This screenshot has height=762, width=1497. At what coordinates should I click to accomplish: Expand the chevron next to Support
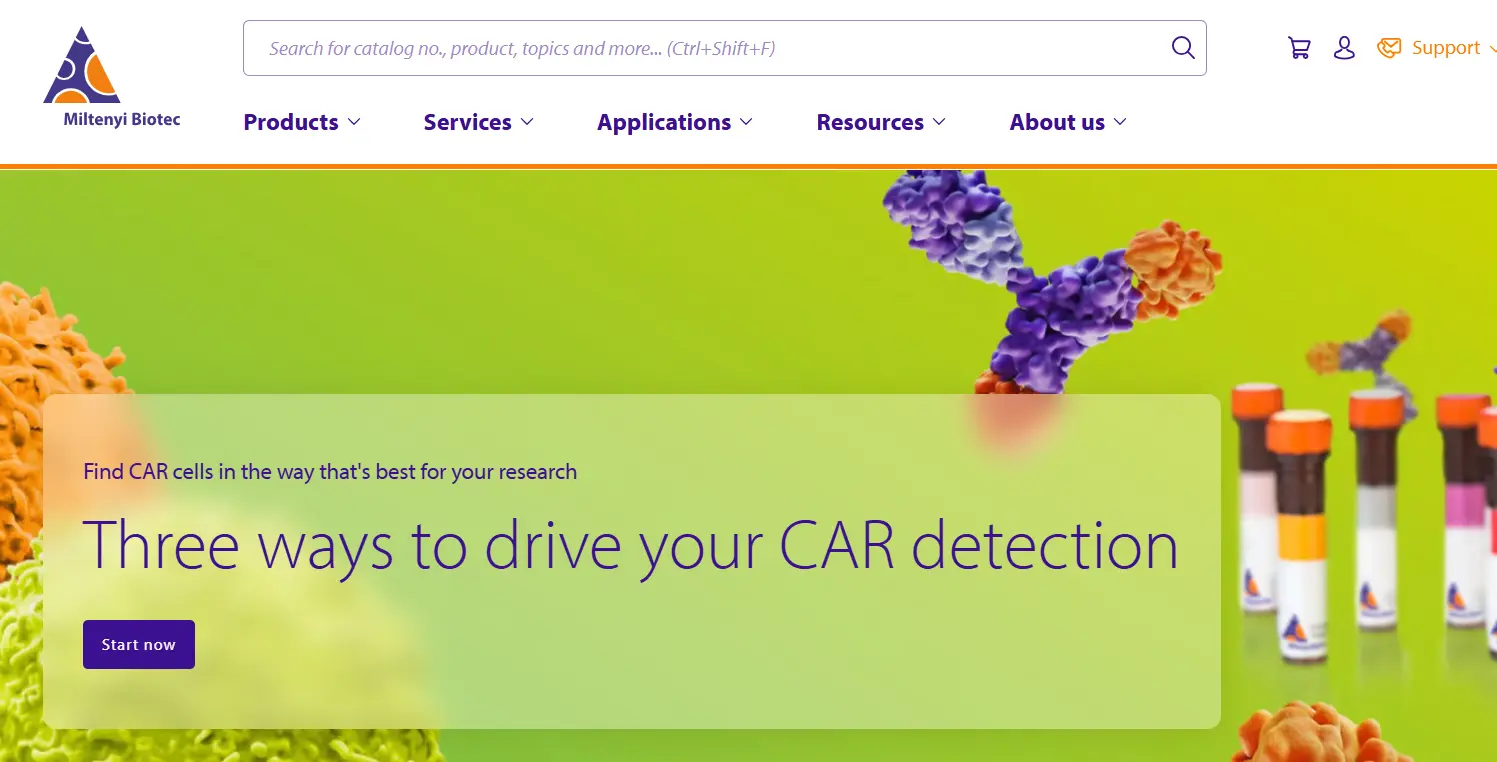[1492, 49]
